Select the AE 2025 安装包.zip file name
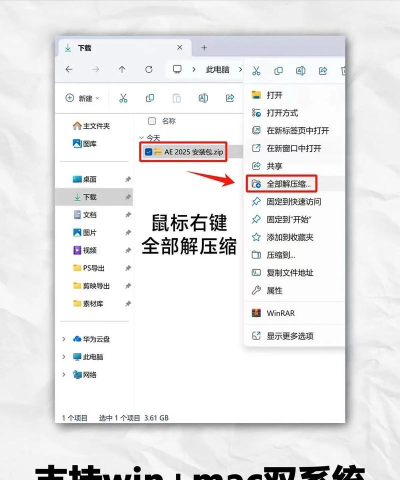Screen dimensions: 400x480 194,152
